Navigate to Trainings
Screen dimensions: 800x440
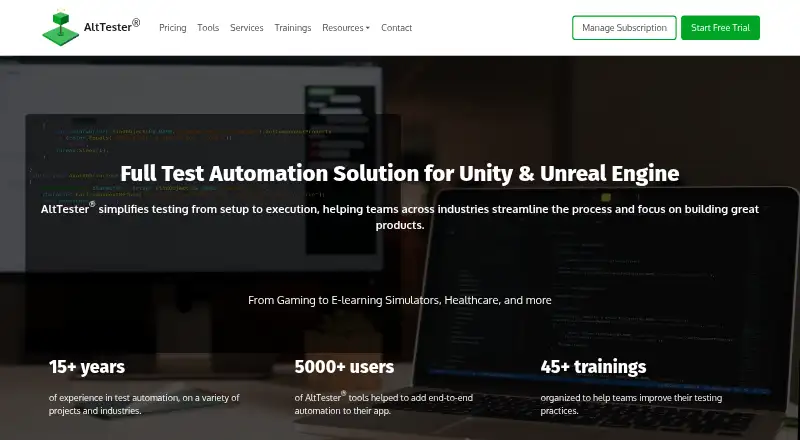click(293, 28)
